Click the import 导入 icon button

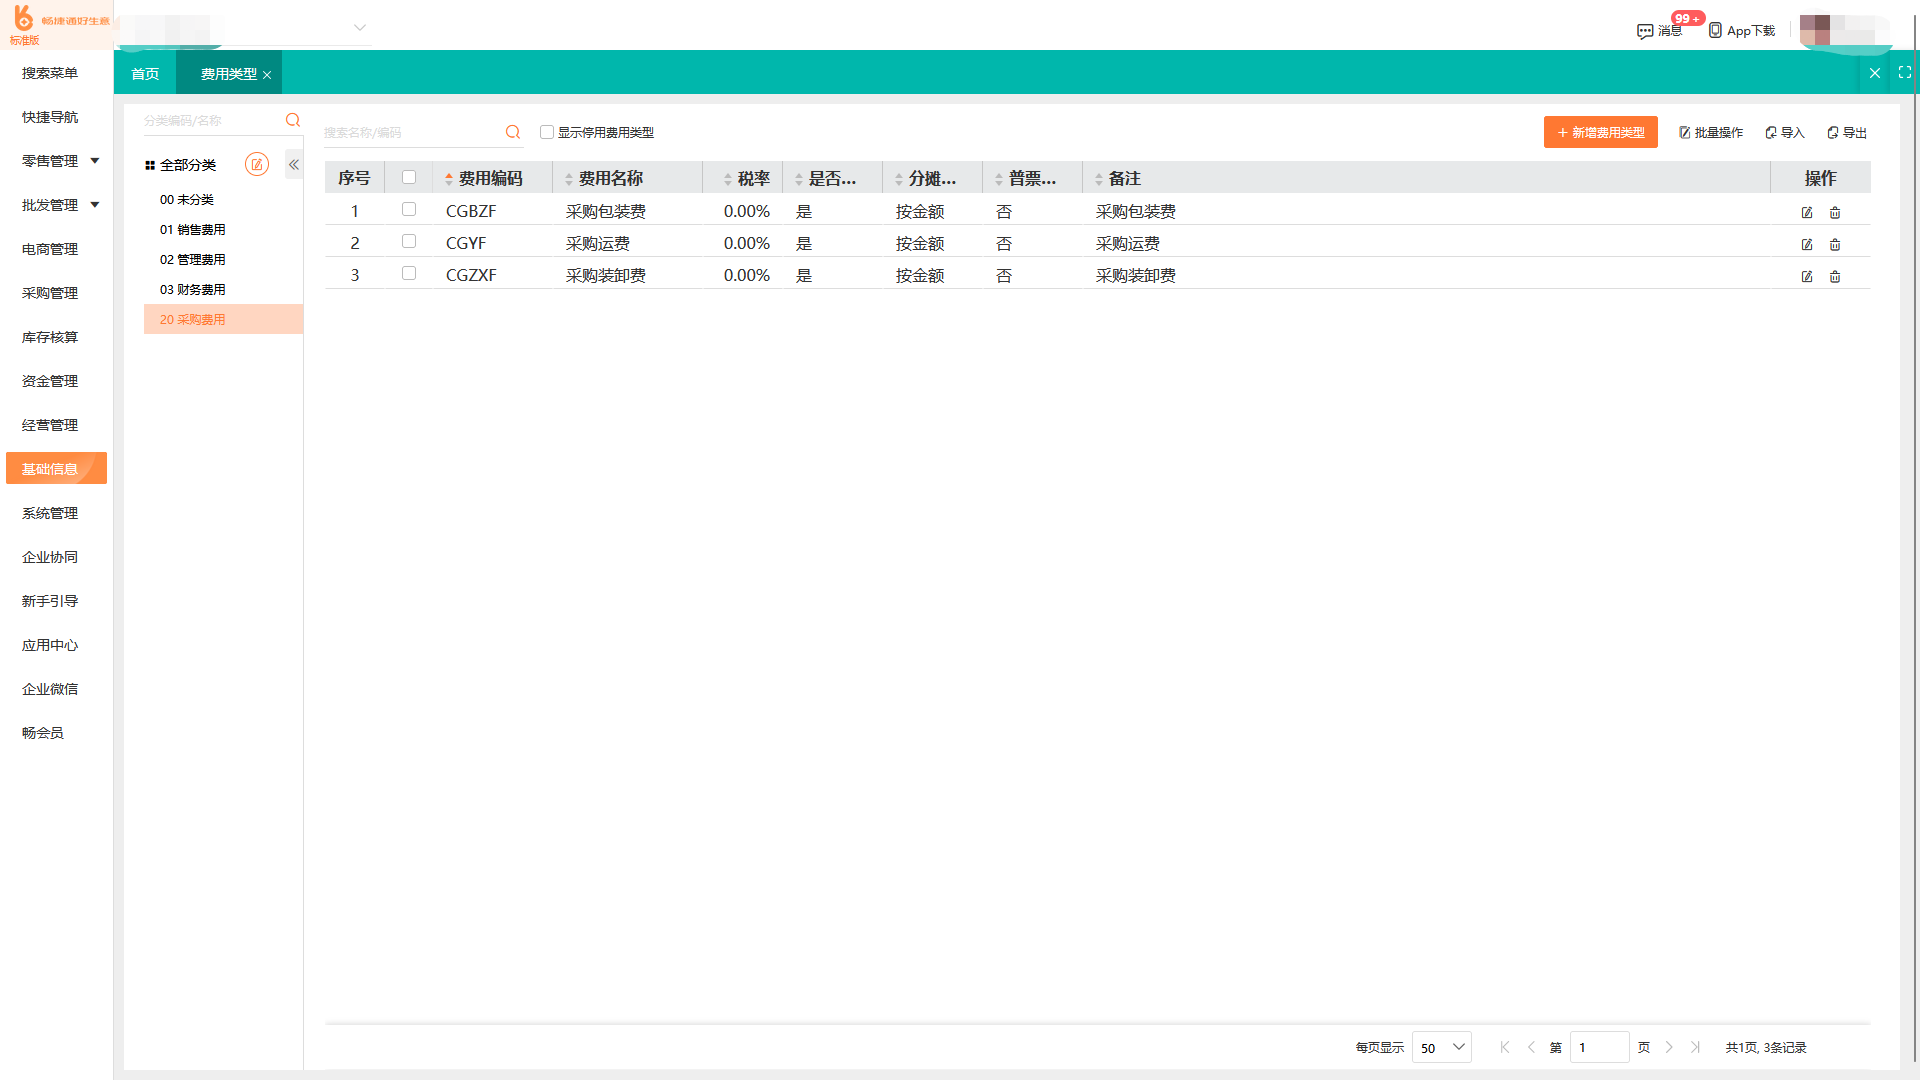pyautogui.click(x=1785, y=131)
